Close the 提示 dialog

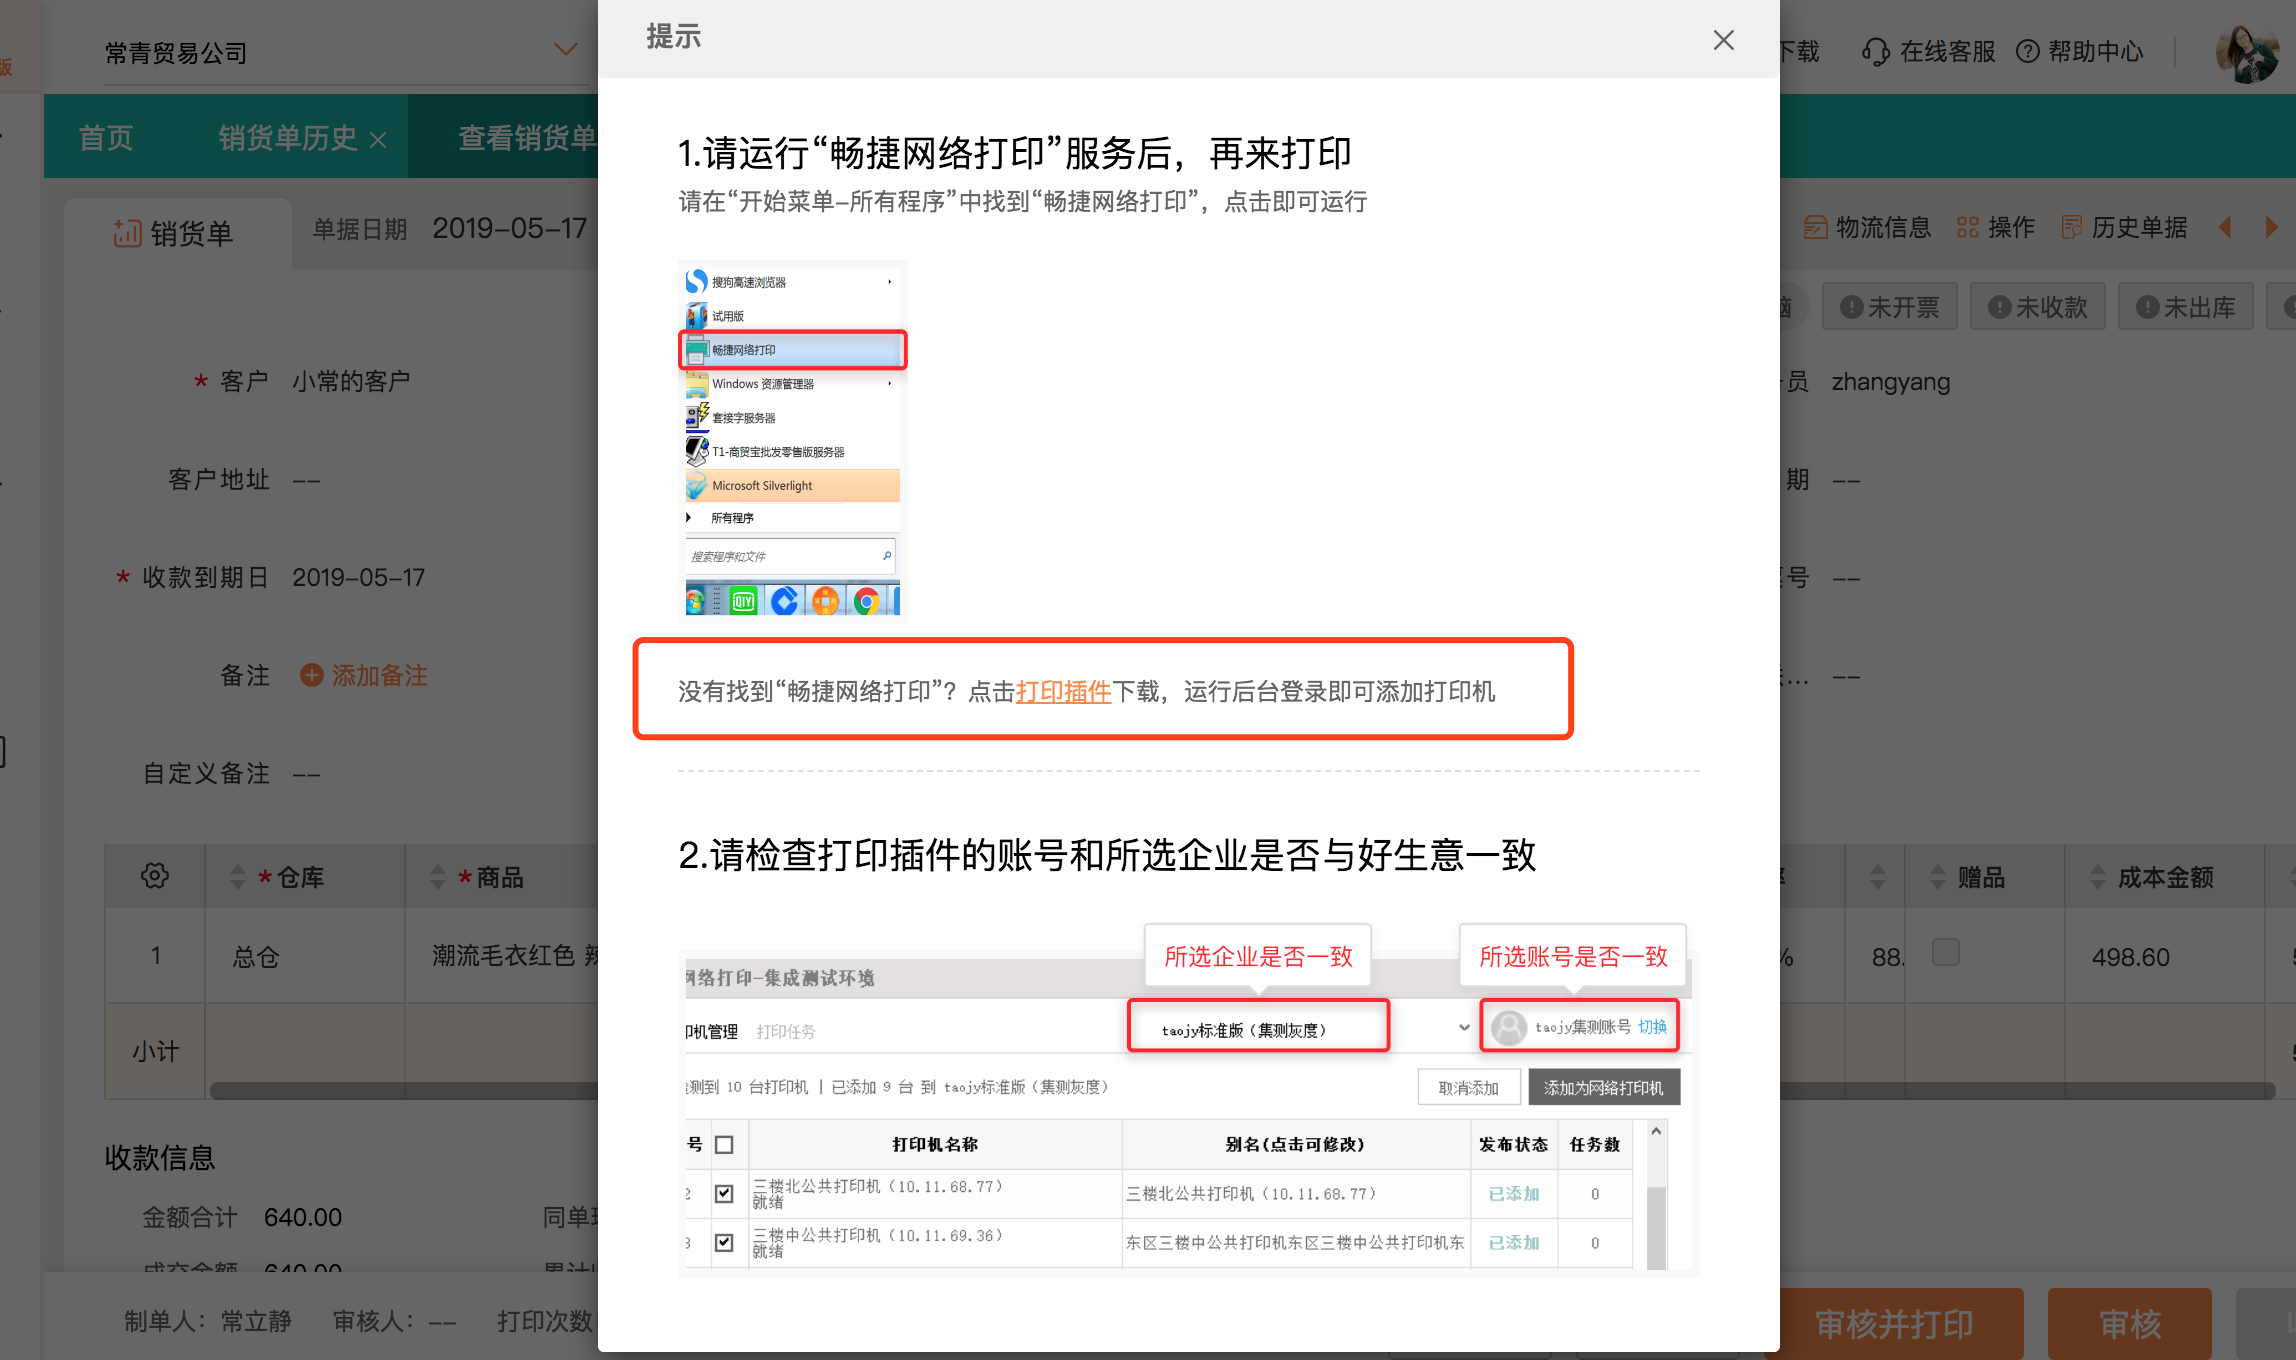(1723, 40)
